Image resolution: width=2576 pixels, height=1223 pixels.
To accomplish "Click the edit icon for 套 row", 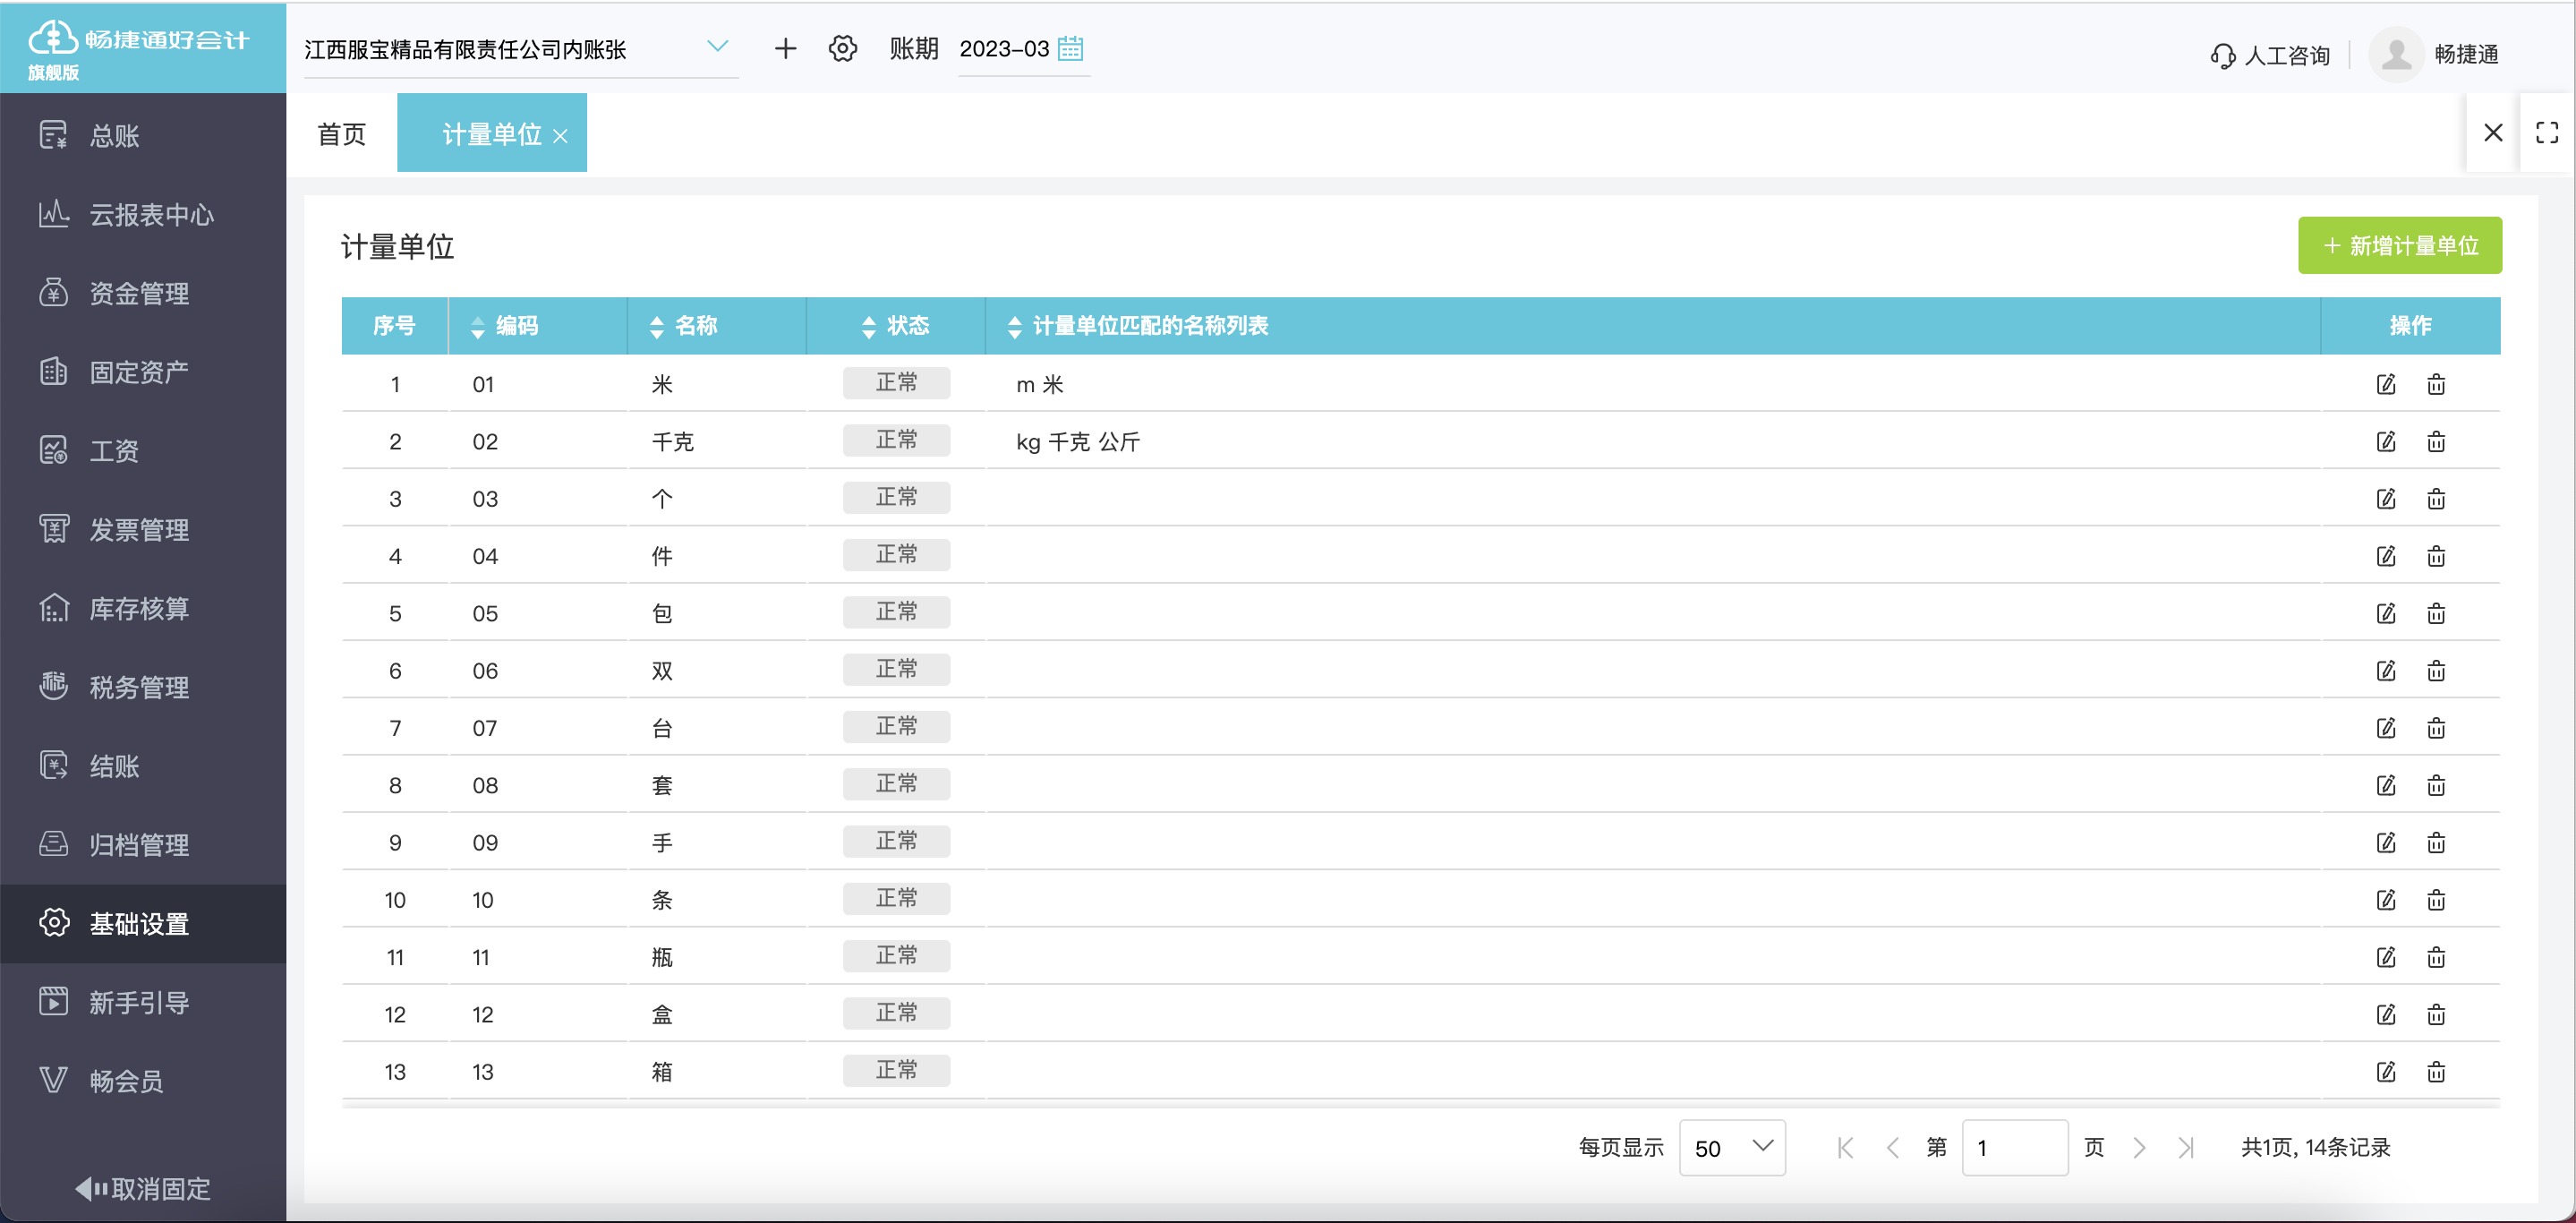I will [x=2385, y=786].
